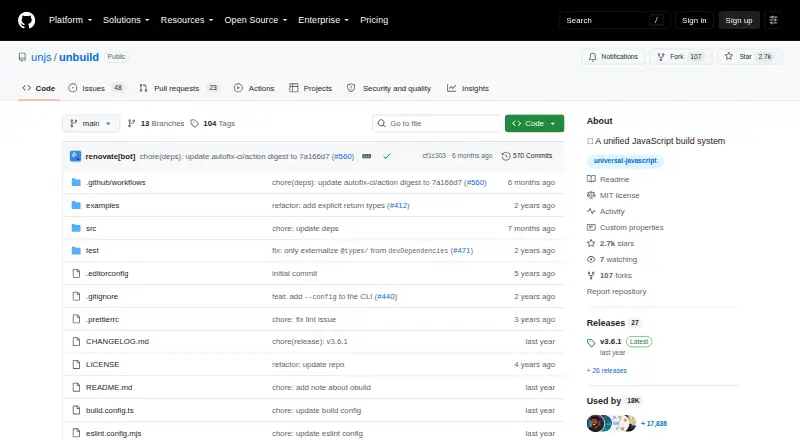View the 107 forks link
Viewport: 800px width, 440px height.
pos(609,276)
